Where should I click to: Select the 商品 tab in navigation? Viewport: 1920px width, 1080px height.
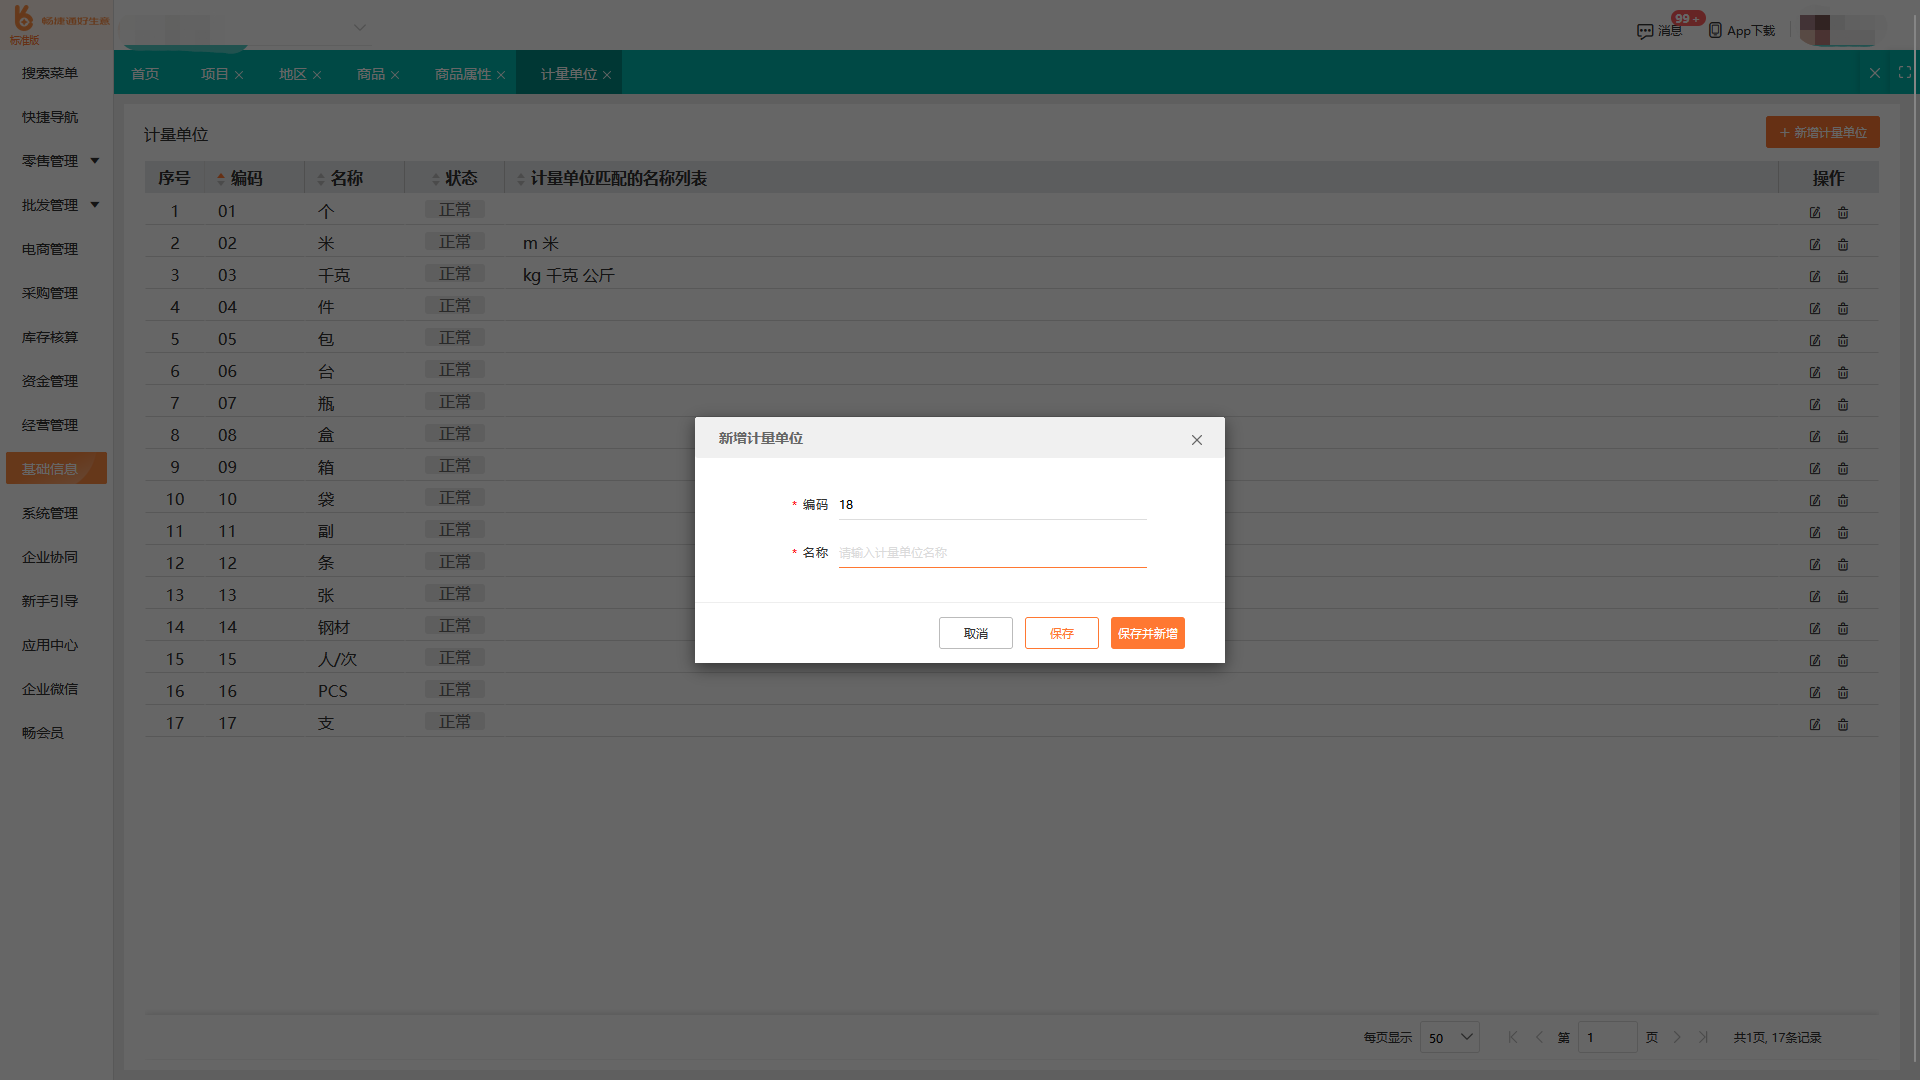[373, 74]
